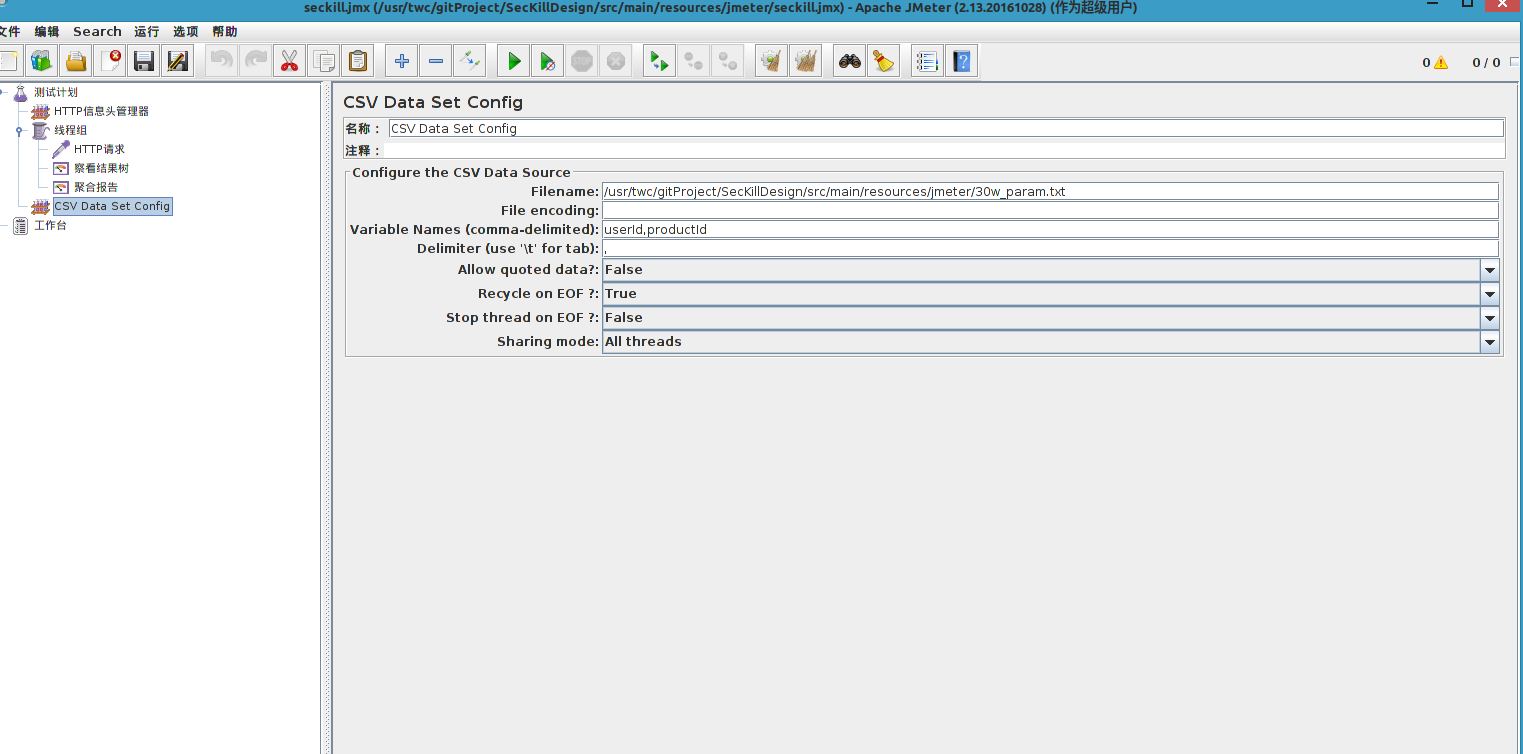Screen dimensions: 1523x754
Task: Open the 运行 menu
Action: 146,32
